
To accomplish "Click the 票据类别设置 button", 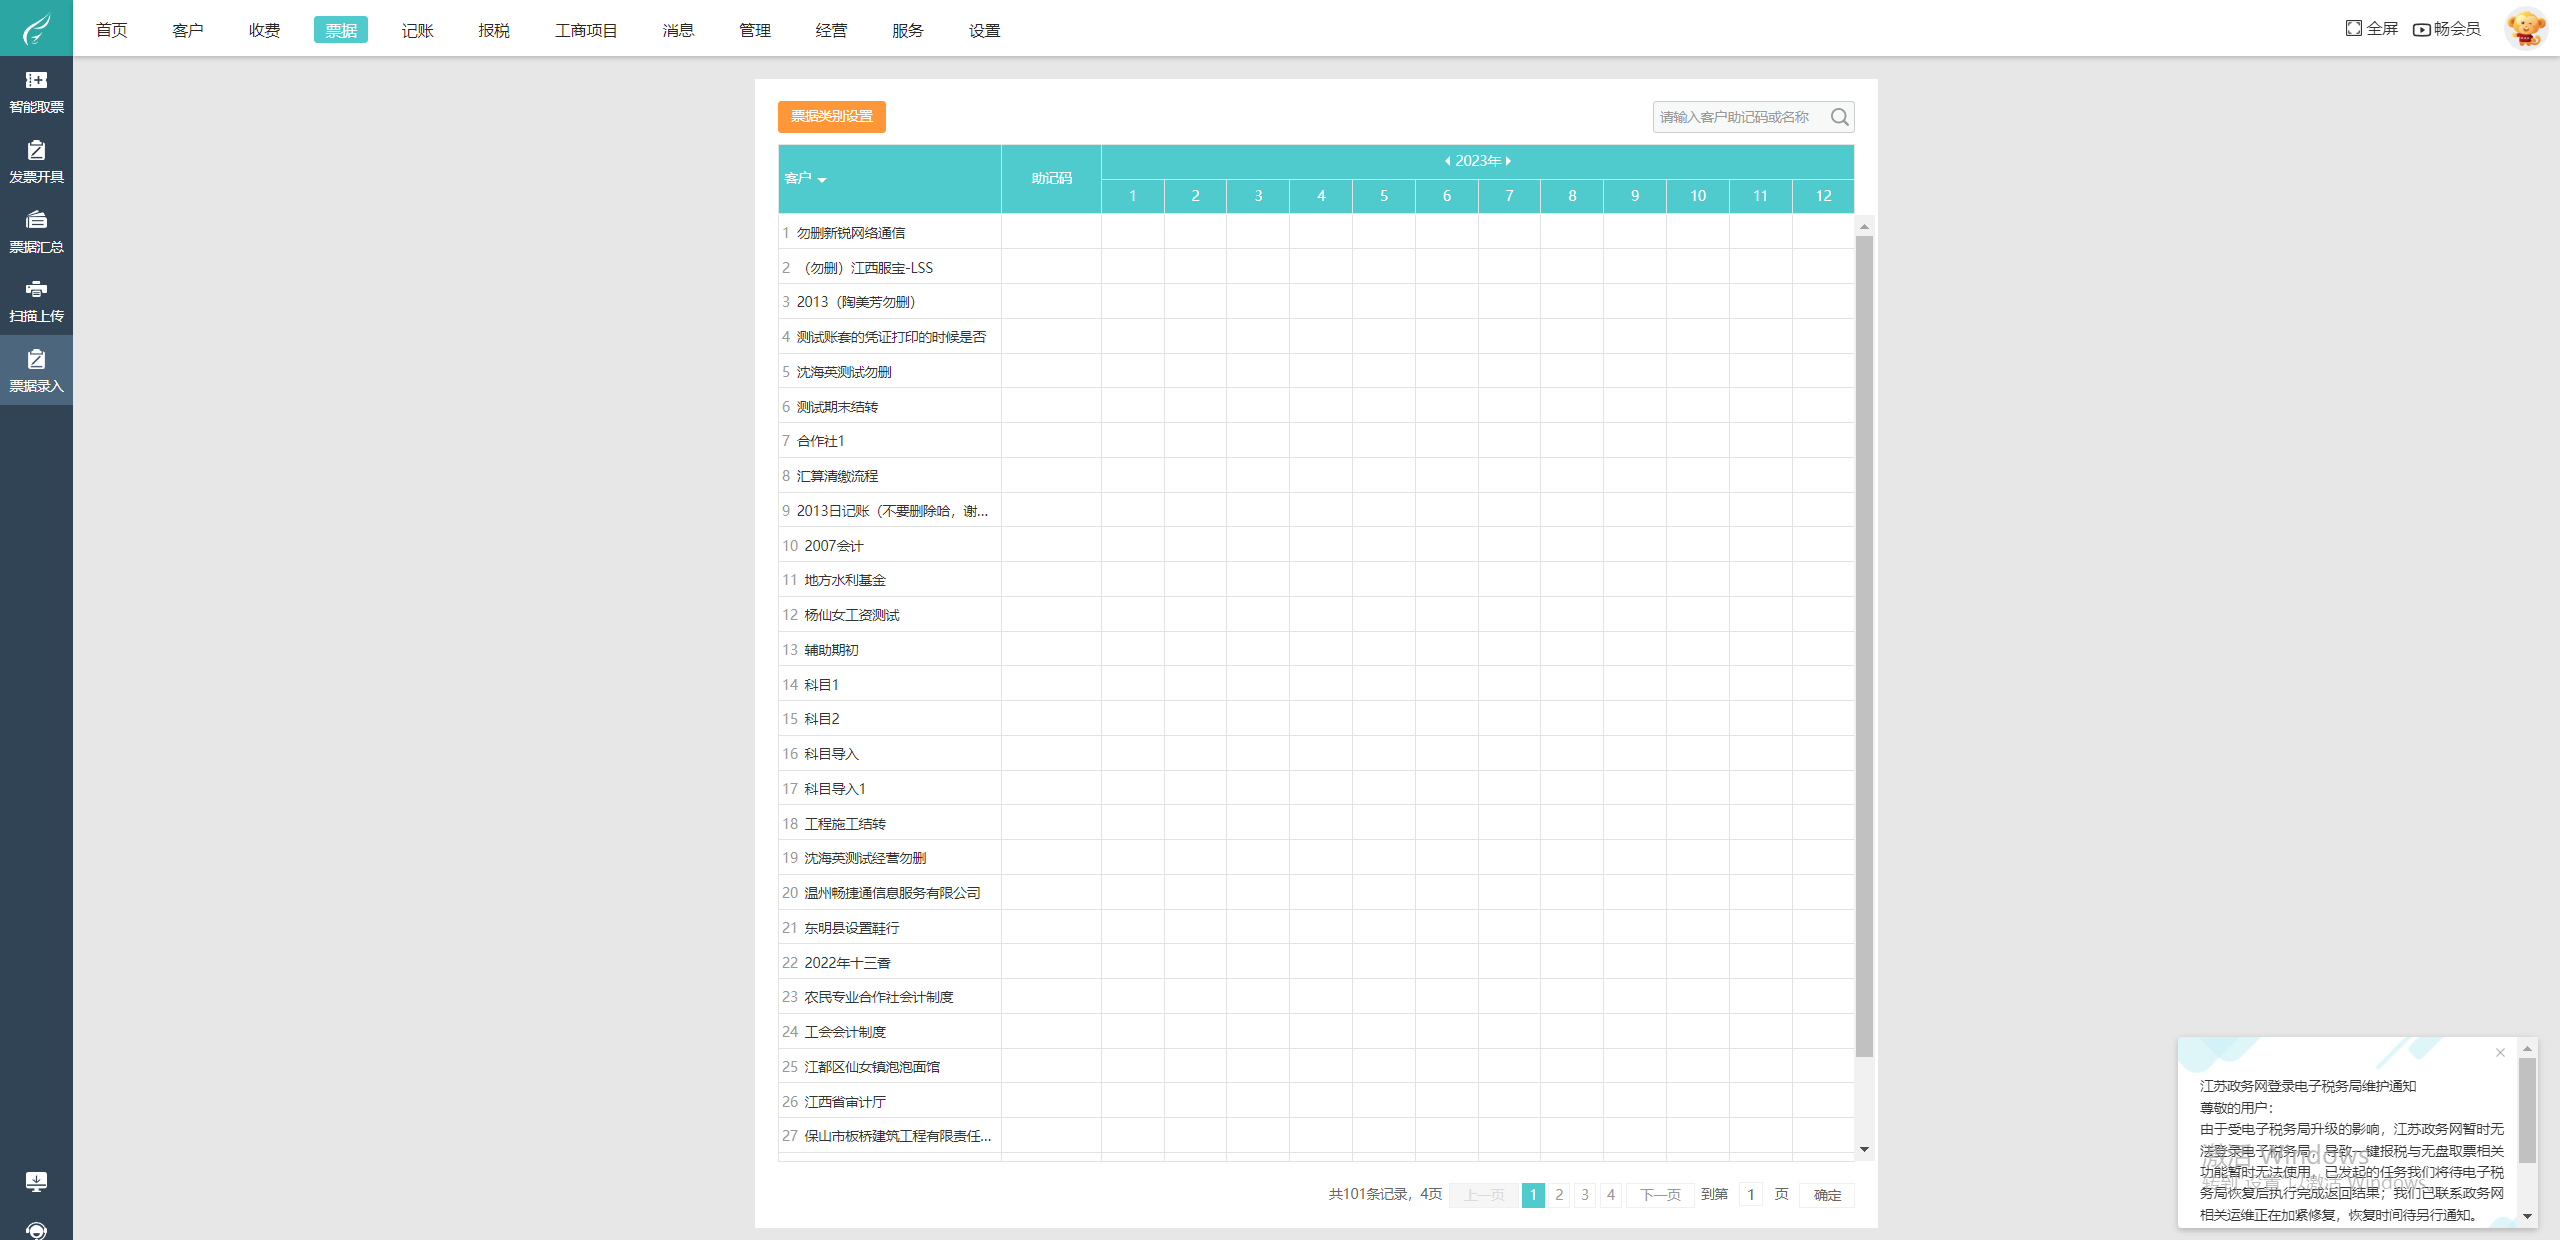I will (831, 116).
